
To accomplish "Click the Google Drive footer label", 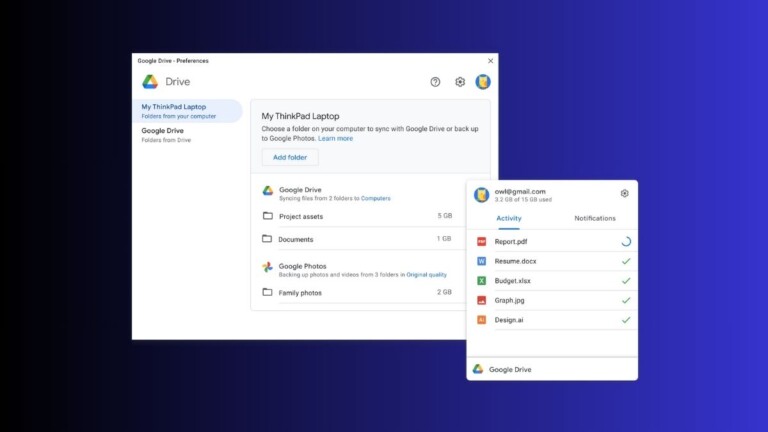I will [510, 370].
